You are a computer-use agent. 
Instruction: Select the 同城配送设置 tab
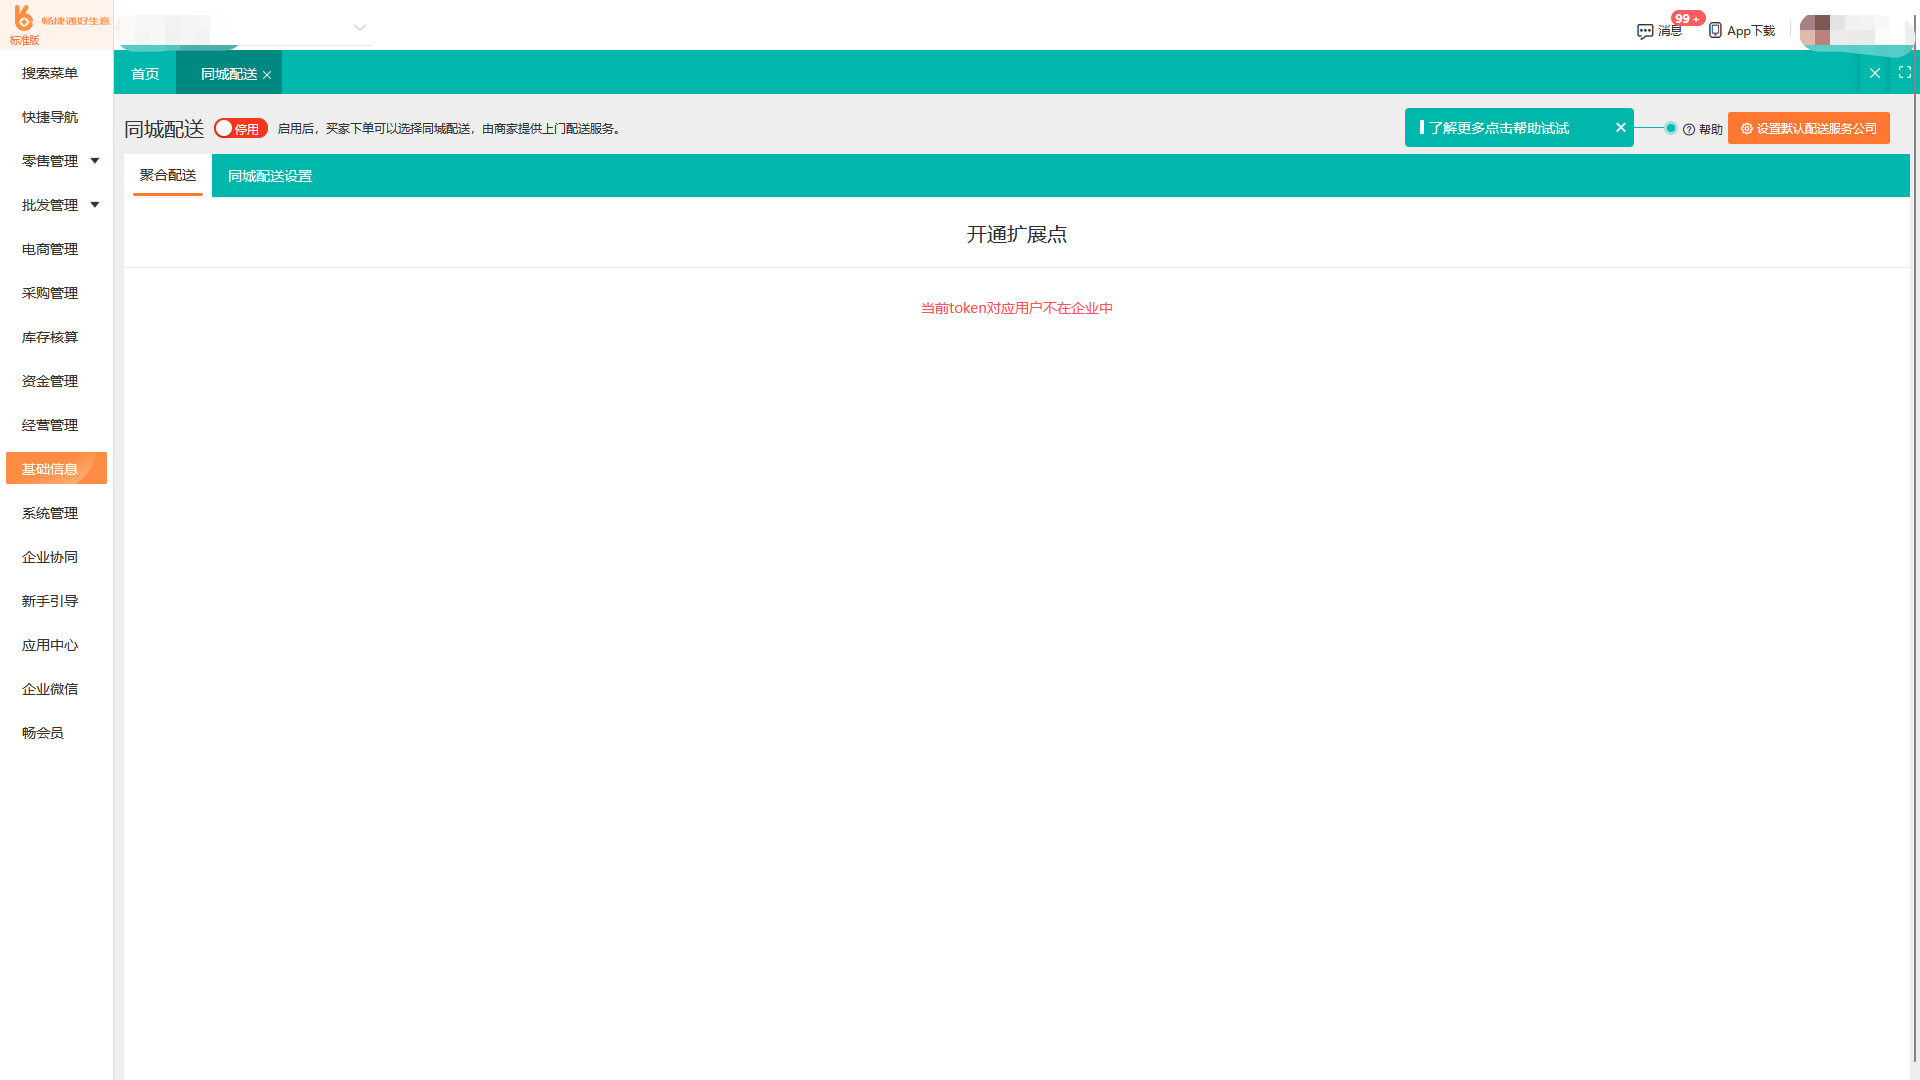pos(269,175)
